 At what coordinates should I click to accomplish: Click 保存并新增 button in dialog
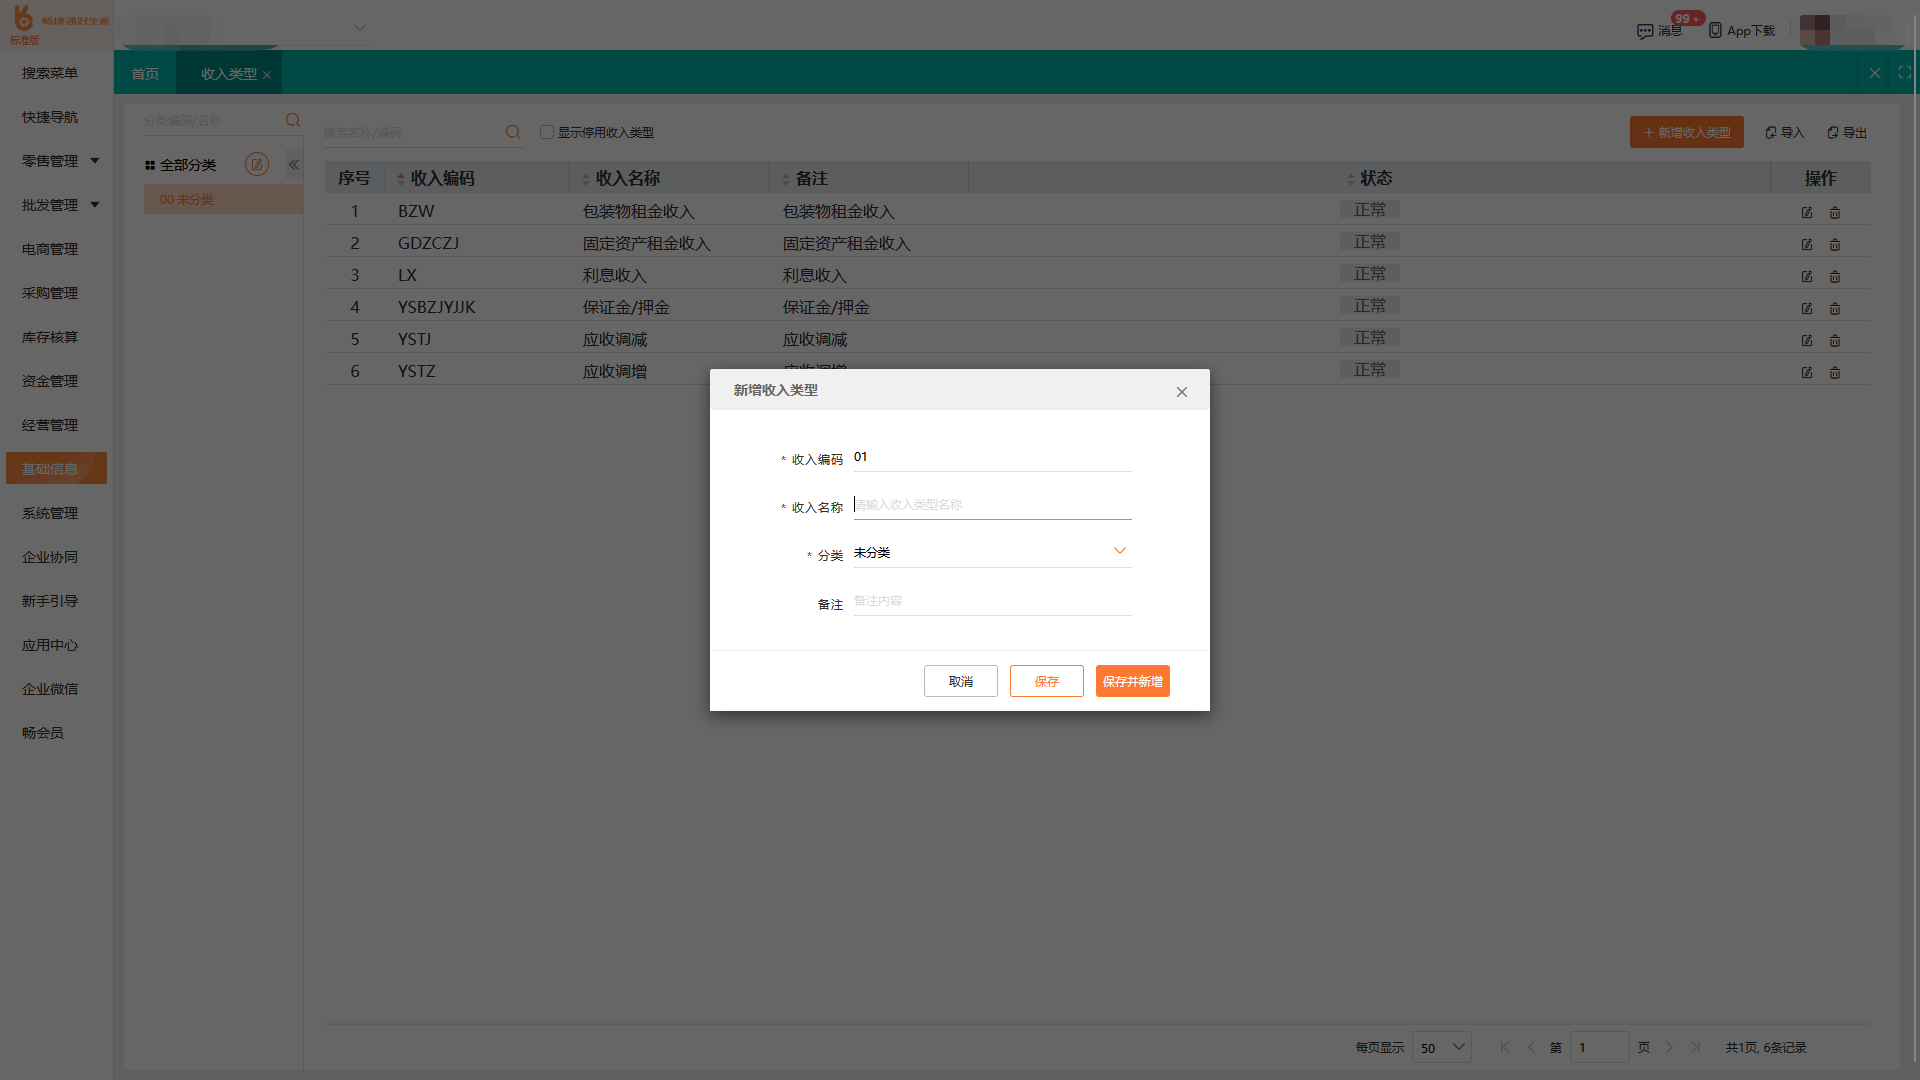pos(1131,680)
